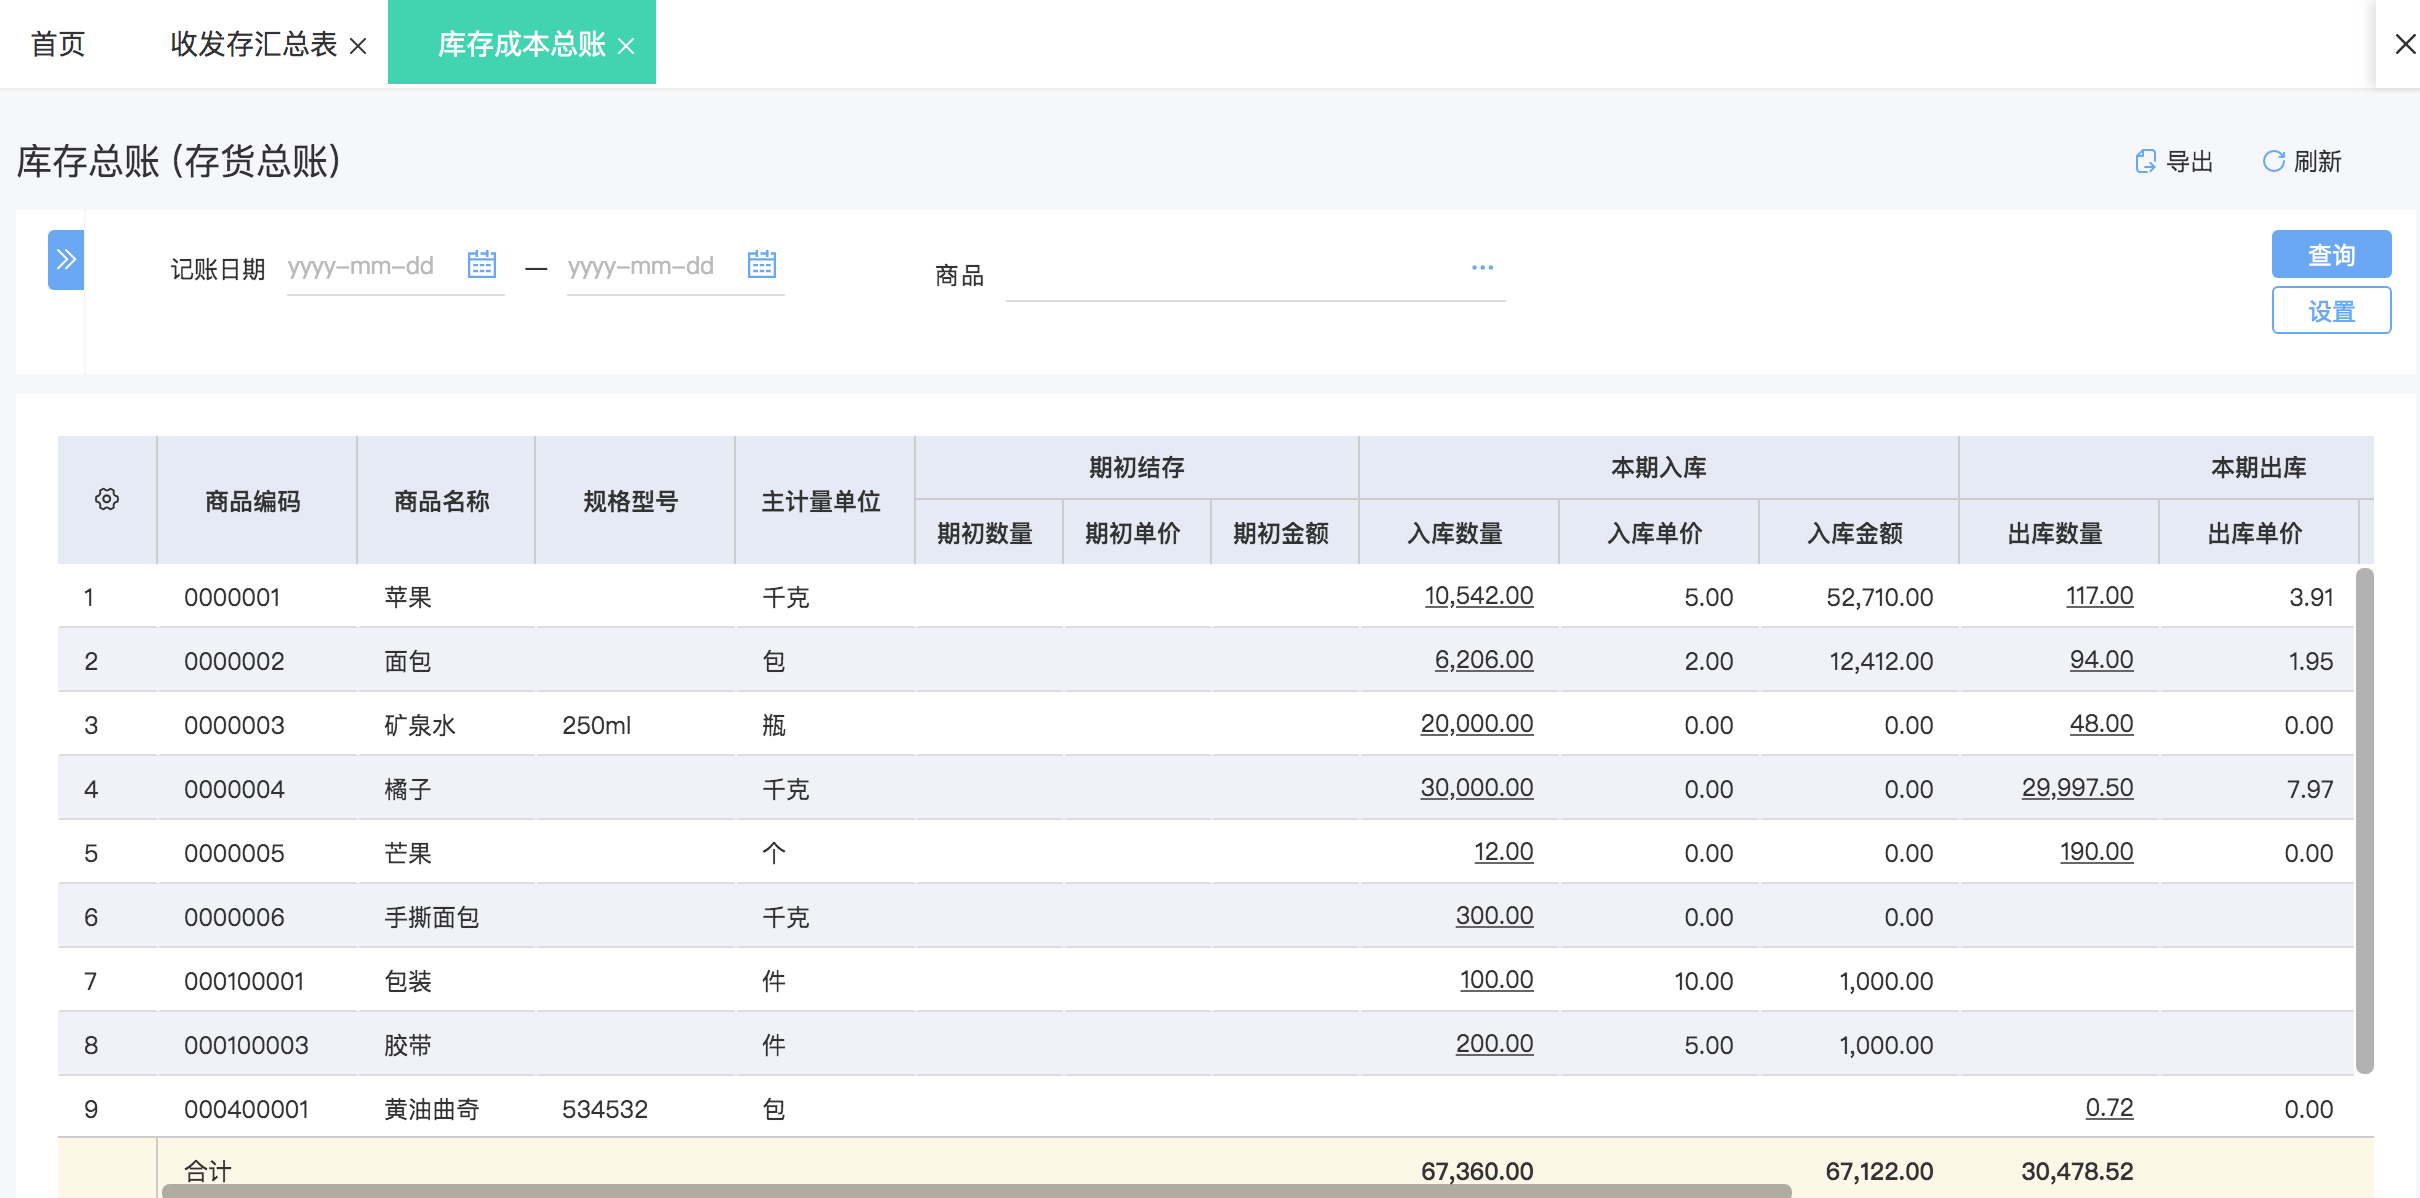Viewport: 2420px width, 1198px height.
Task: Click the settings gear icon in table header
Action: click(x=106, y=499)
